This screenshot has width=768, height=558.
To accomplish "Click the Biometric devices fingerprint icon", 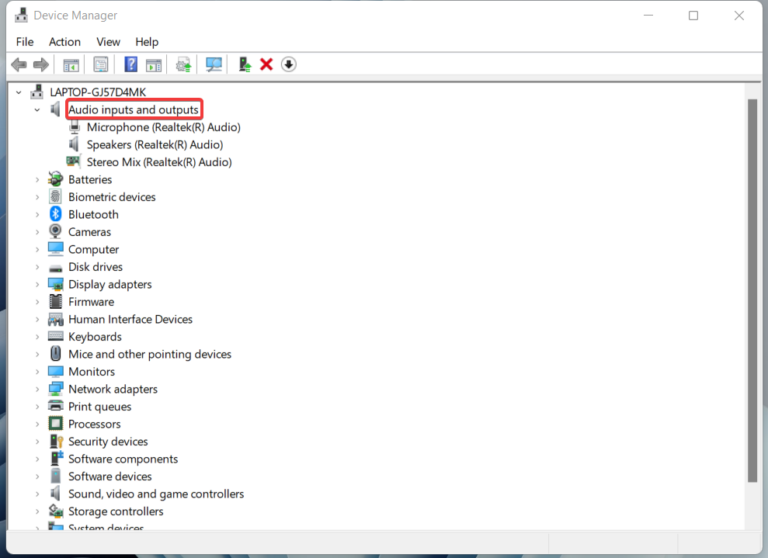I will pyautogui.click(x=55, y=196).
